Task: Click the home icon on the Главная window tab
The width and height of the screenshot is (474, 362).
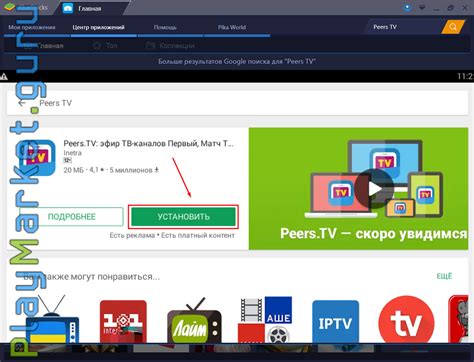Action: click(68, 8)
